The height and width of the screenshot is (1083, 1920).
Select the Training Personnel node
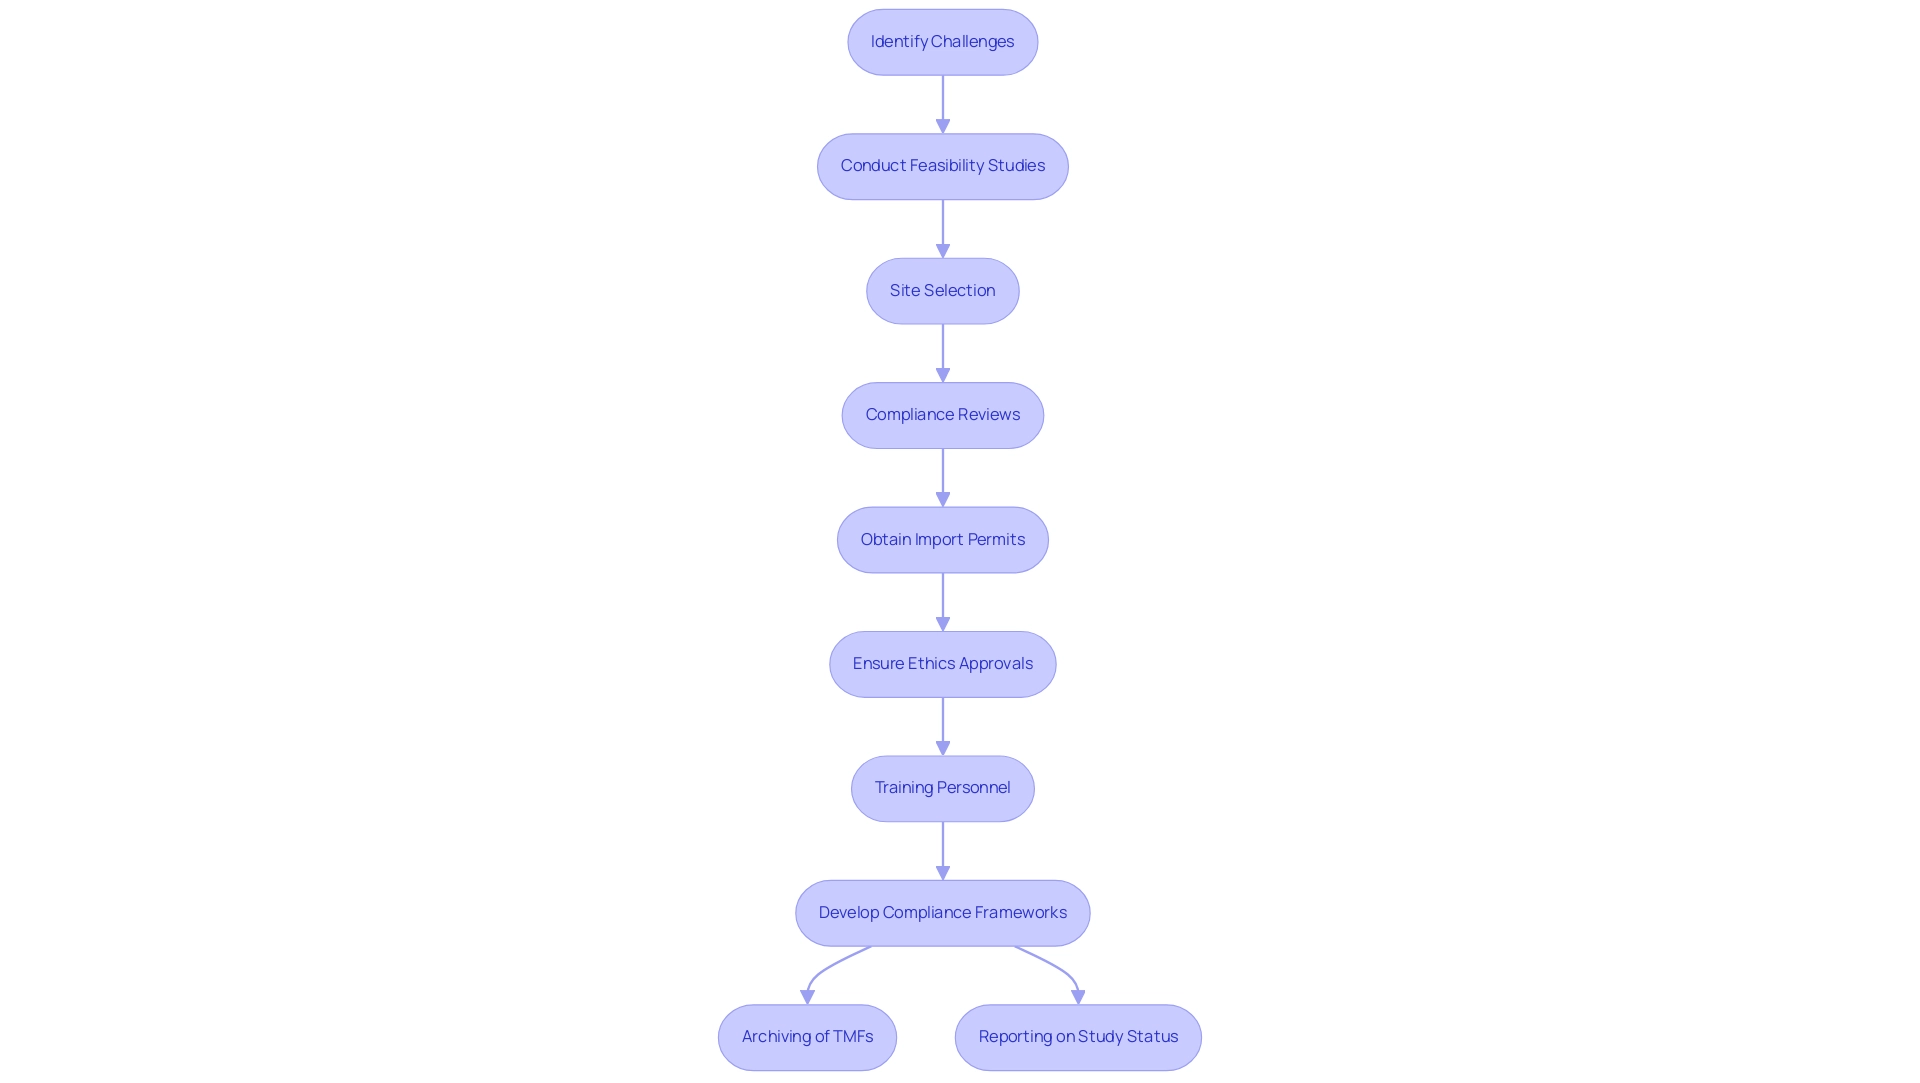point(942,788)
